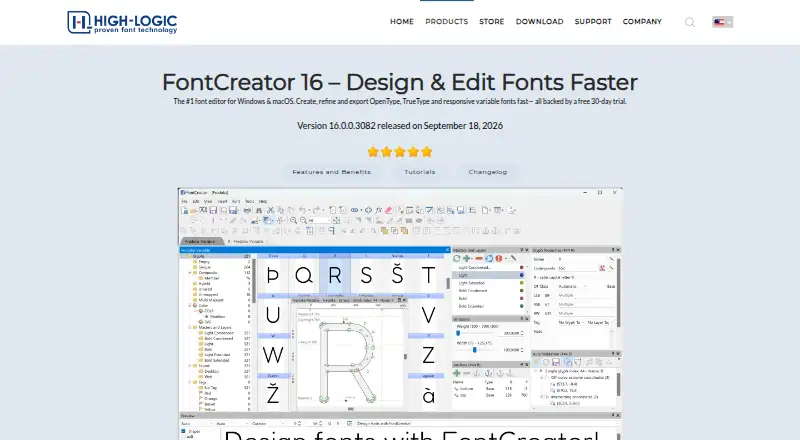Screen dimensions: 800x440
Task: Open the language flag dropdown
Action: pos(722,22)
